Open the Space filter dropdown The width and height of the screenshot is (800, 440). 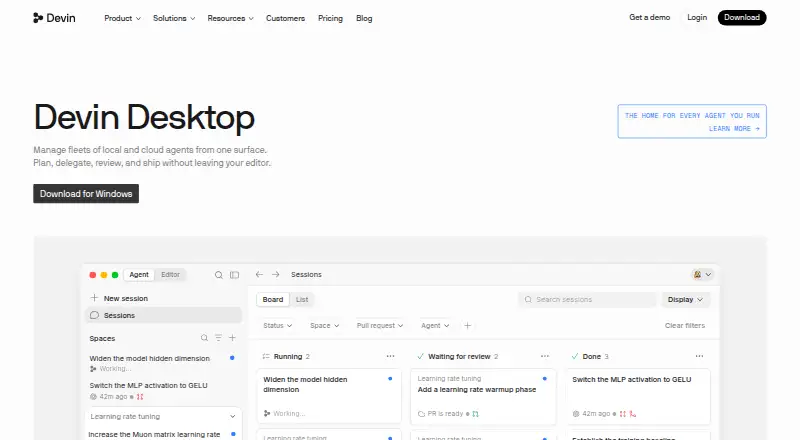(324, 326)
